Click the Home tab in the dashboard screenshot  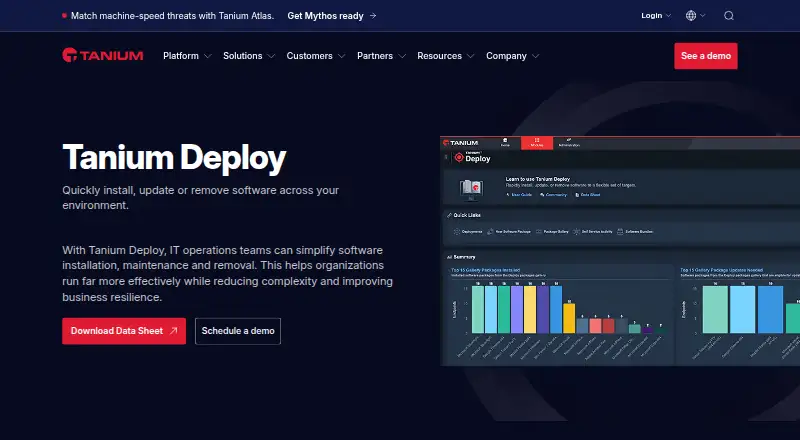[x=505, y=142]
